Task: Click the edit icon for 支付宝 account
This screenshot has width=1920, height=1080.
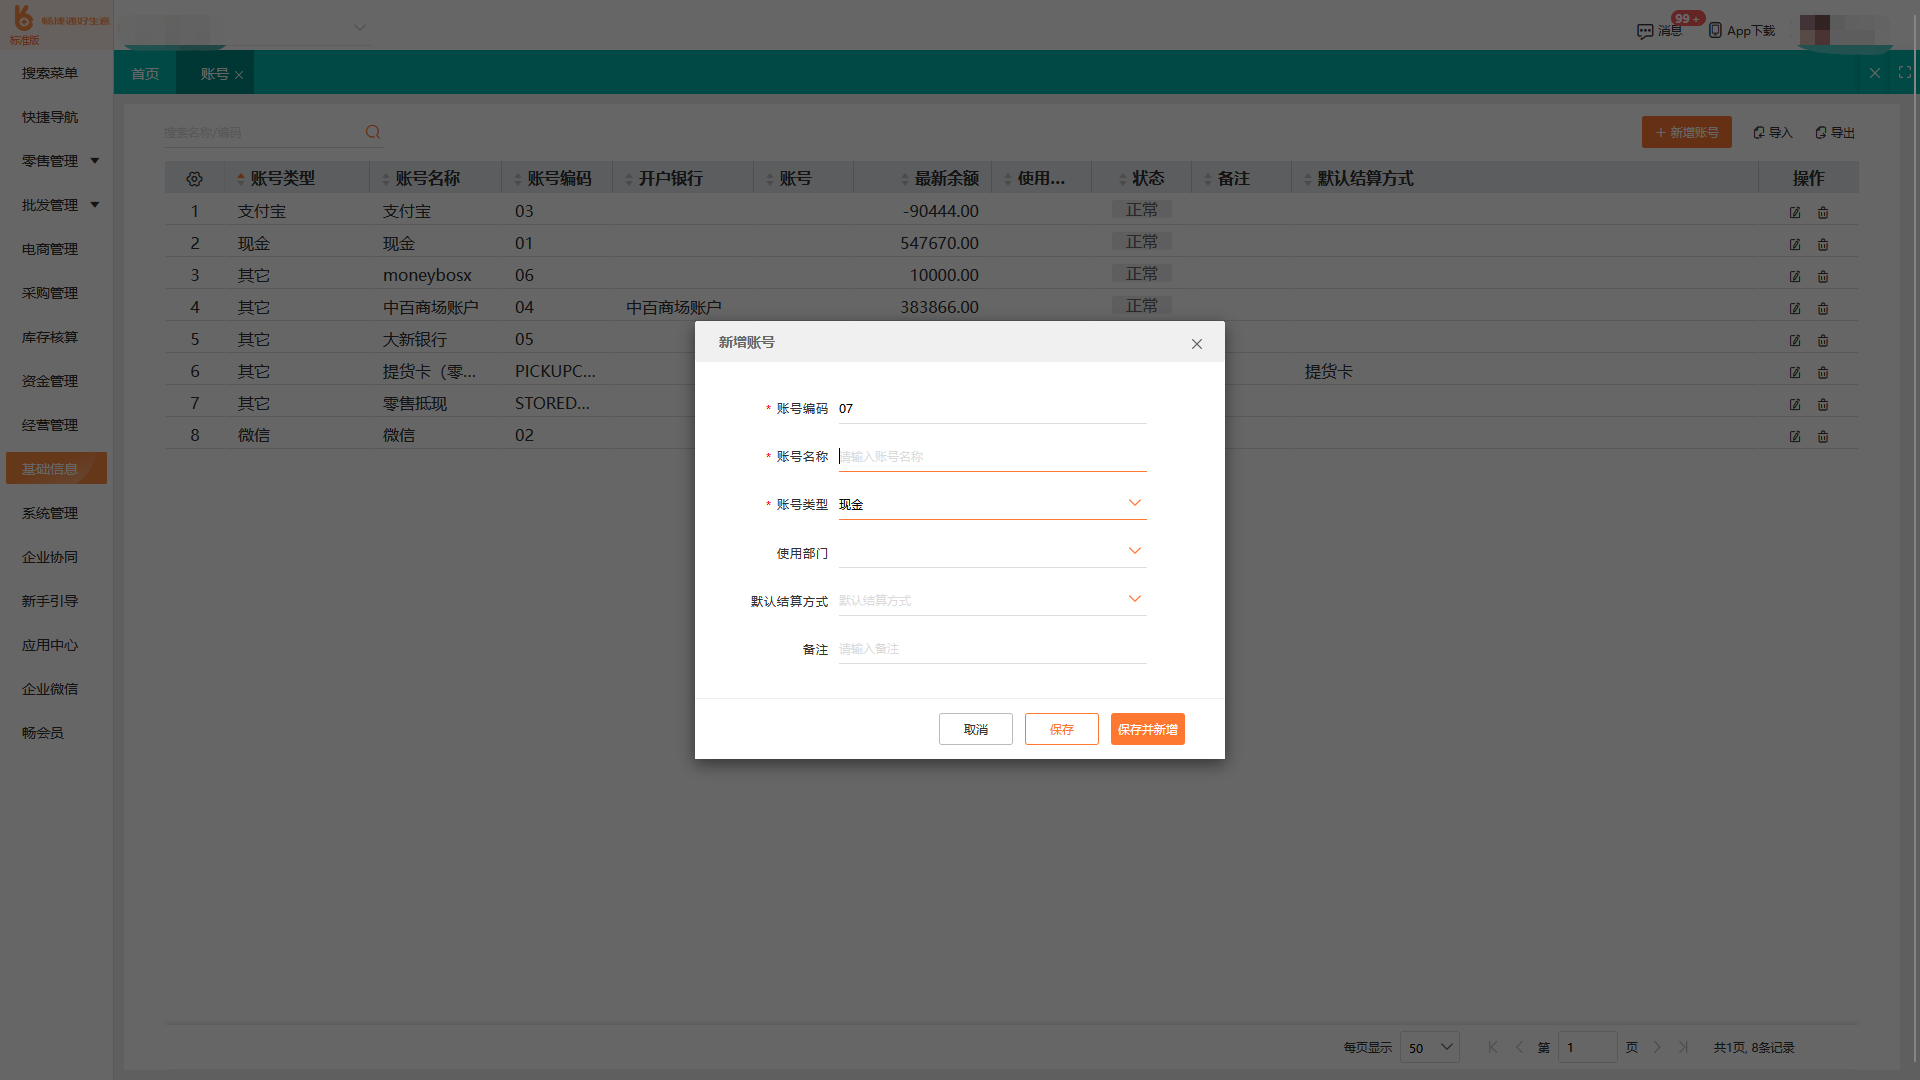Action: 1795,212
